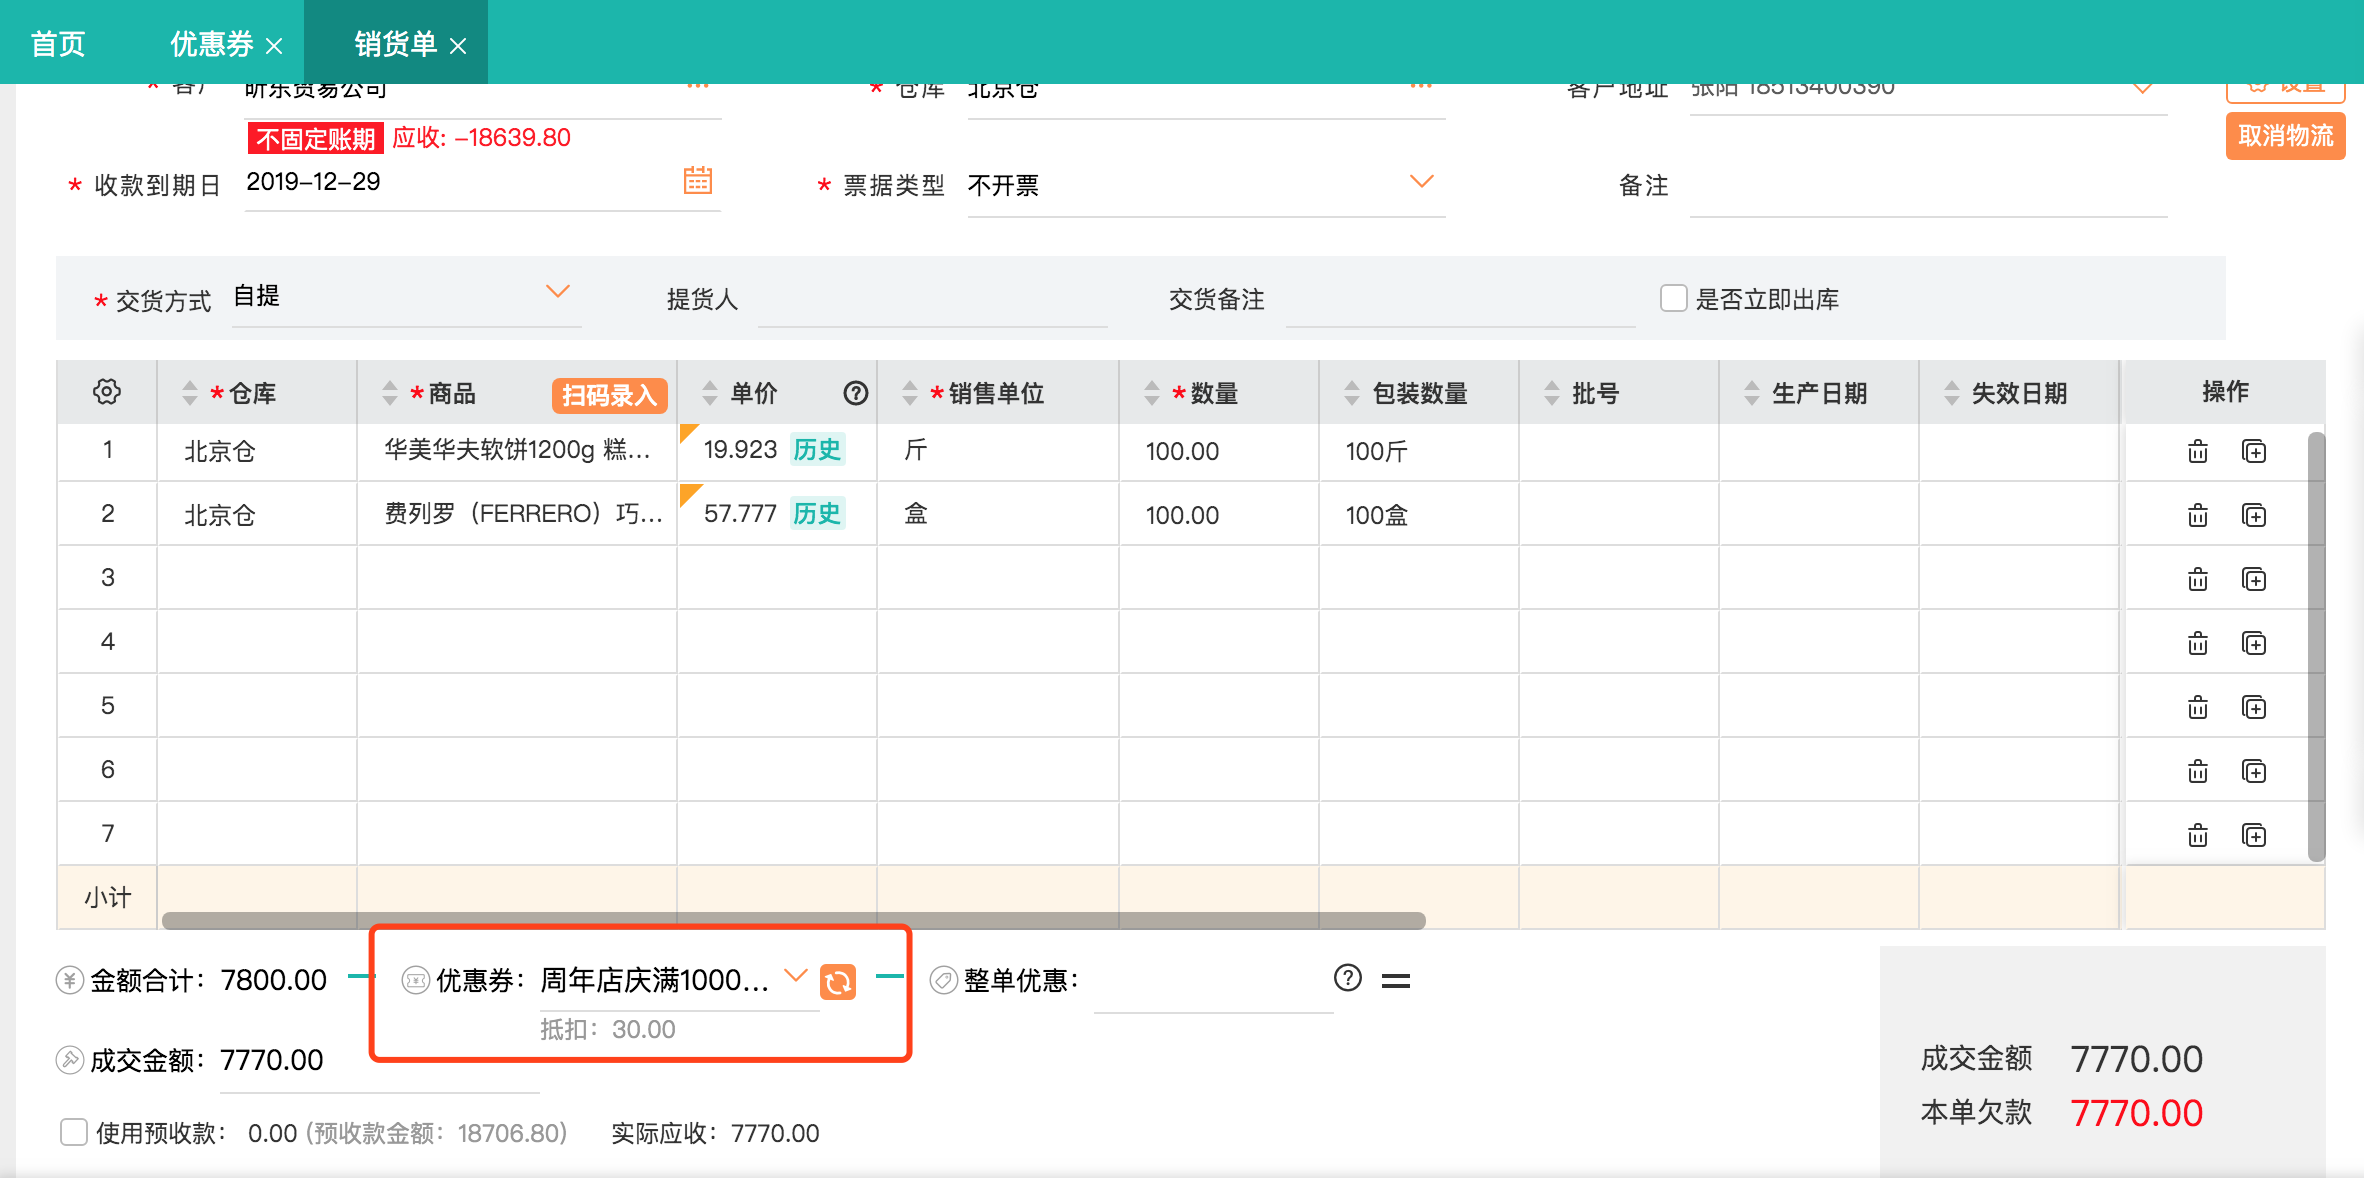This screenshot has width=2364, height=1178.
Task: Switch to the 销货单 tab
Action: click(398, 42)
